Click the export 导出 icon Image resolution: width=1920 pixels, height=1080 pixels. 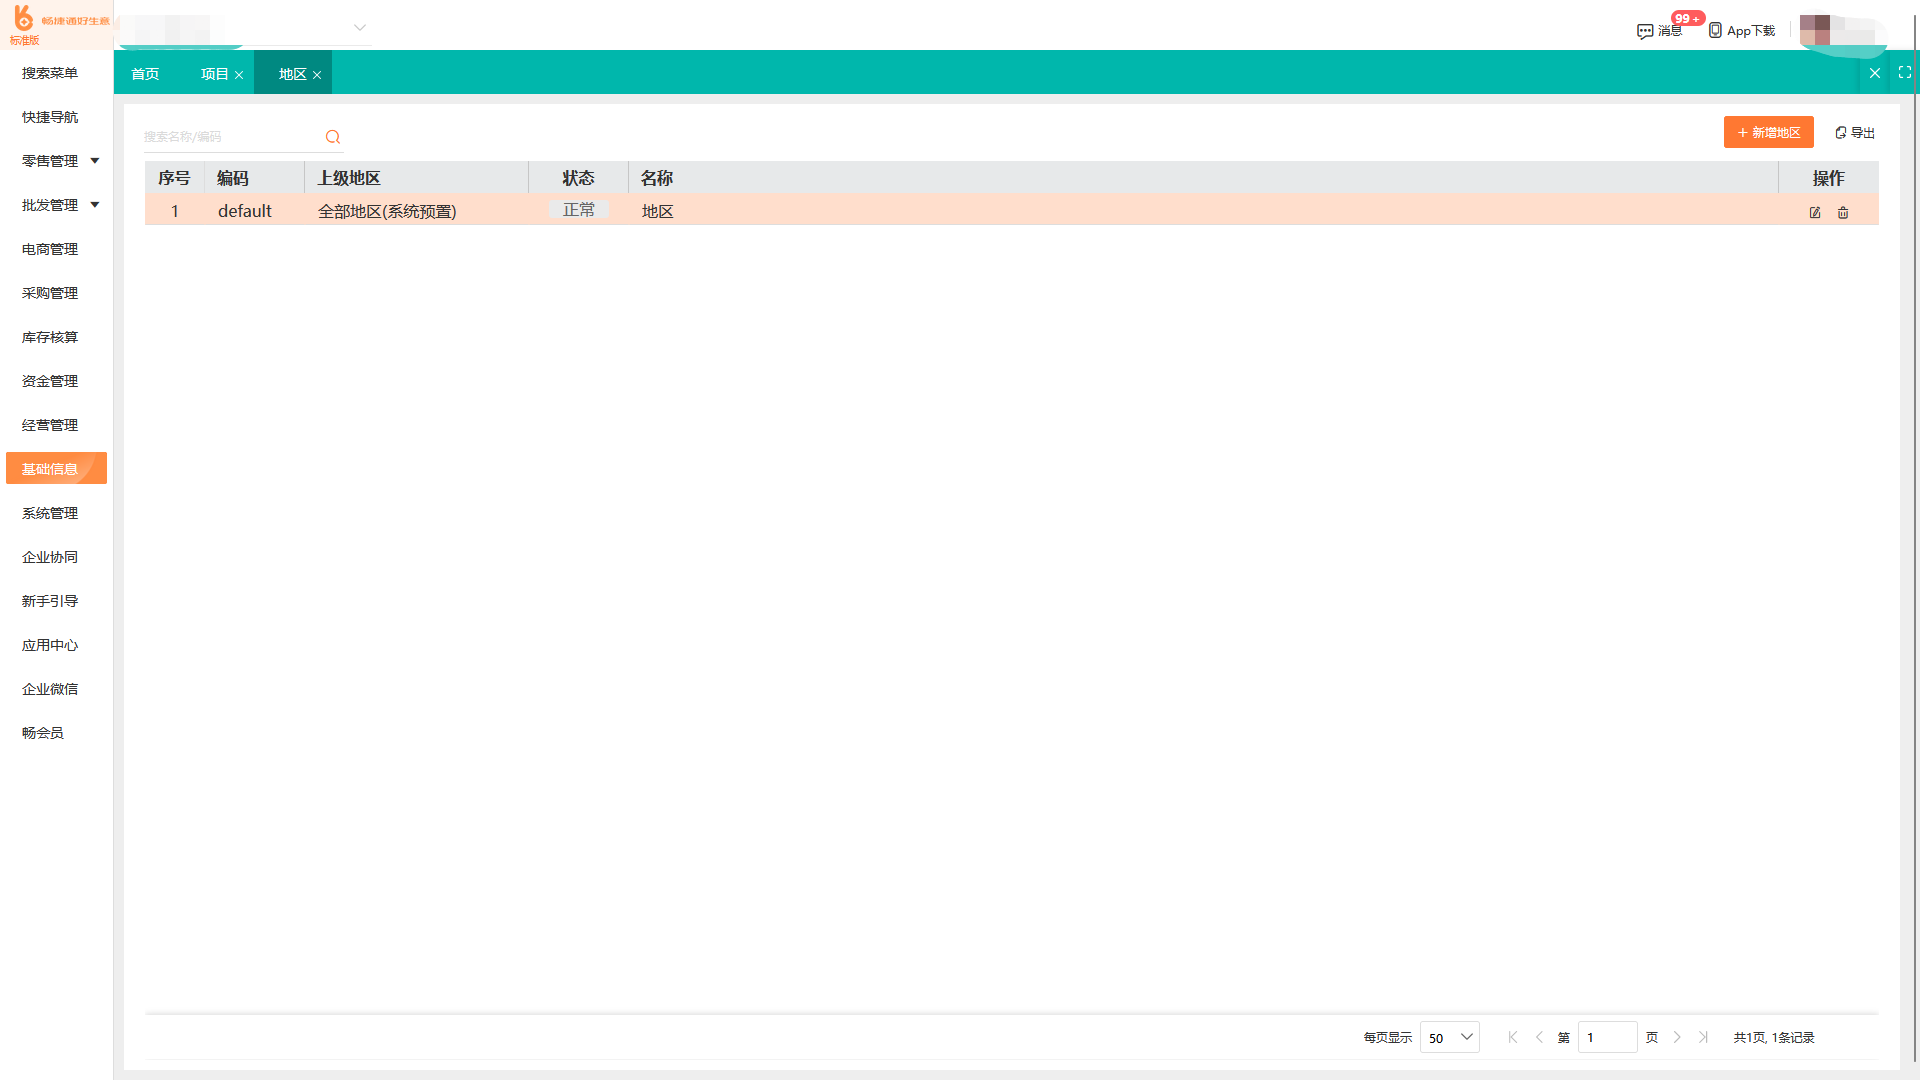pos(1842,132)
